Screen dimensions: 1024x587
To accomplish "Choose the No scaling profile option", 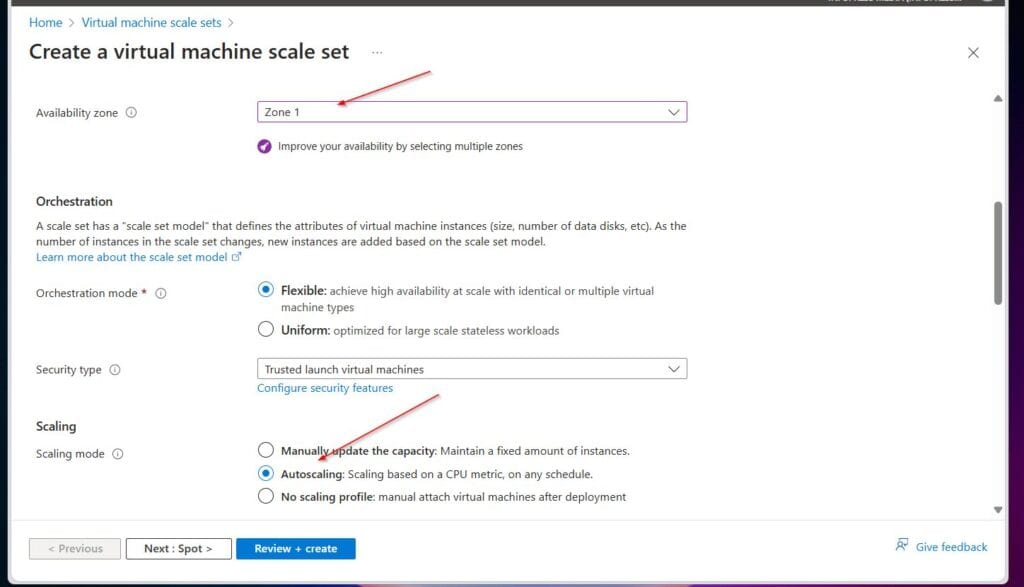I will tap(266, 495).
